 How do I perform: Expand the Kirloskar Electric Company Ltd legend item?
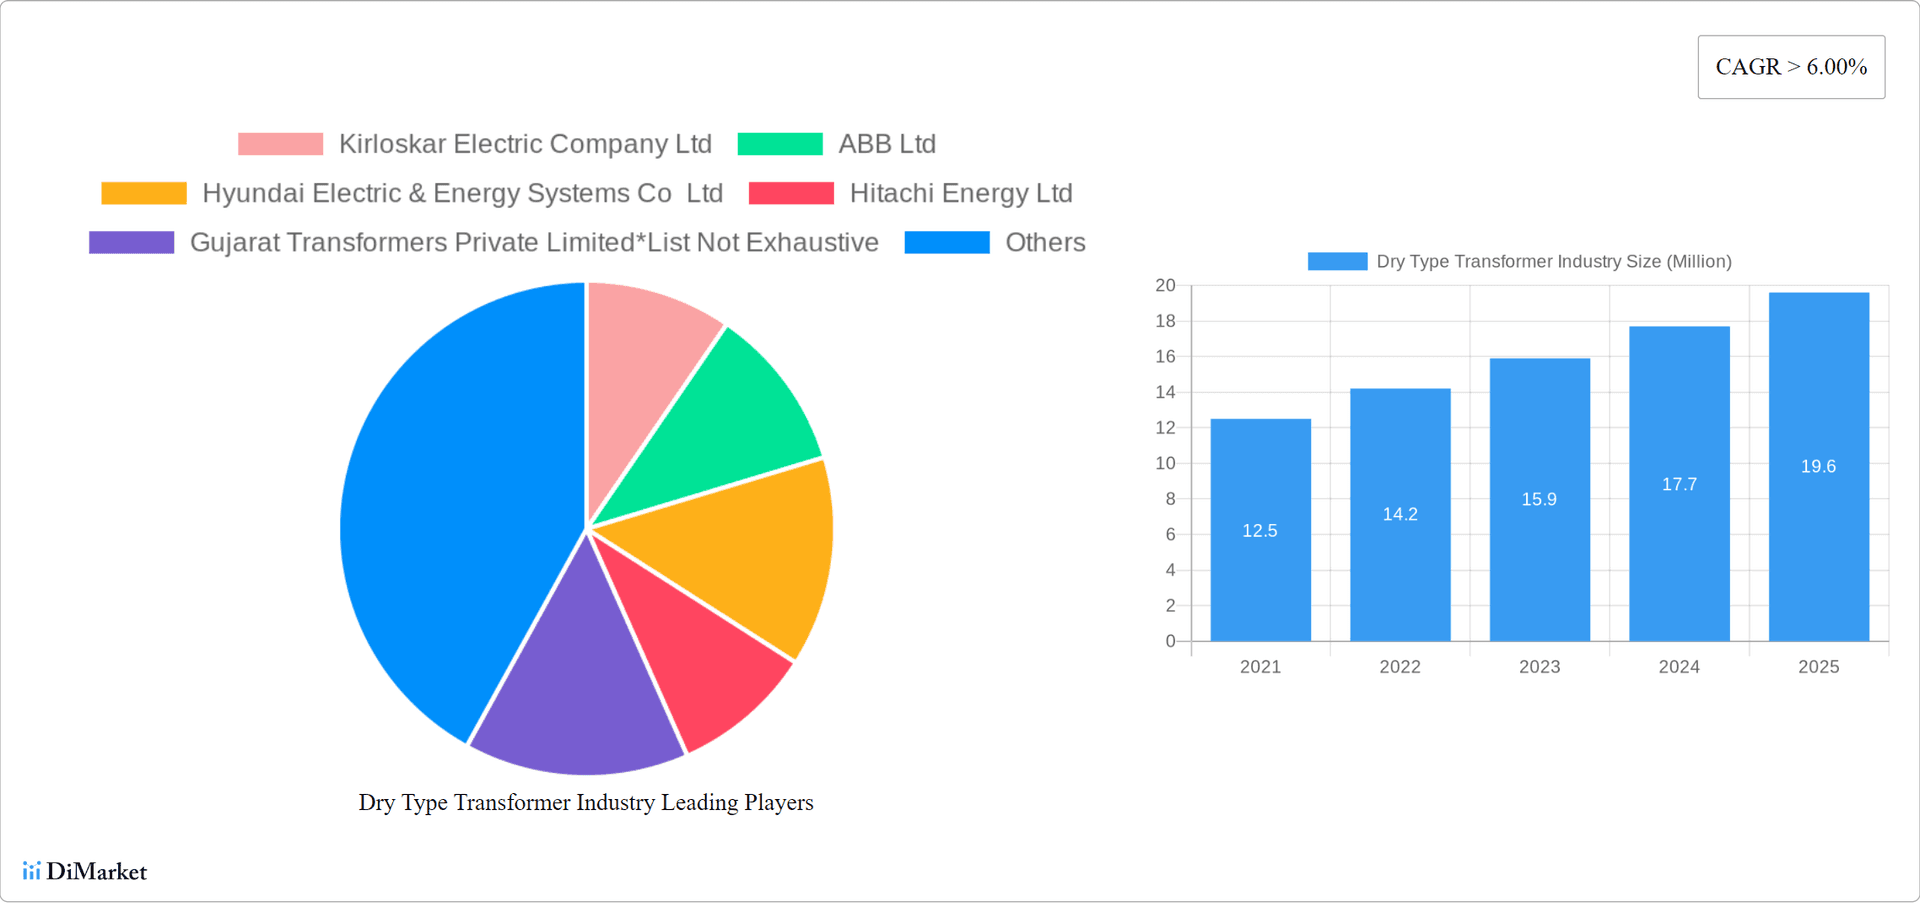tap(525, 143)
